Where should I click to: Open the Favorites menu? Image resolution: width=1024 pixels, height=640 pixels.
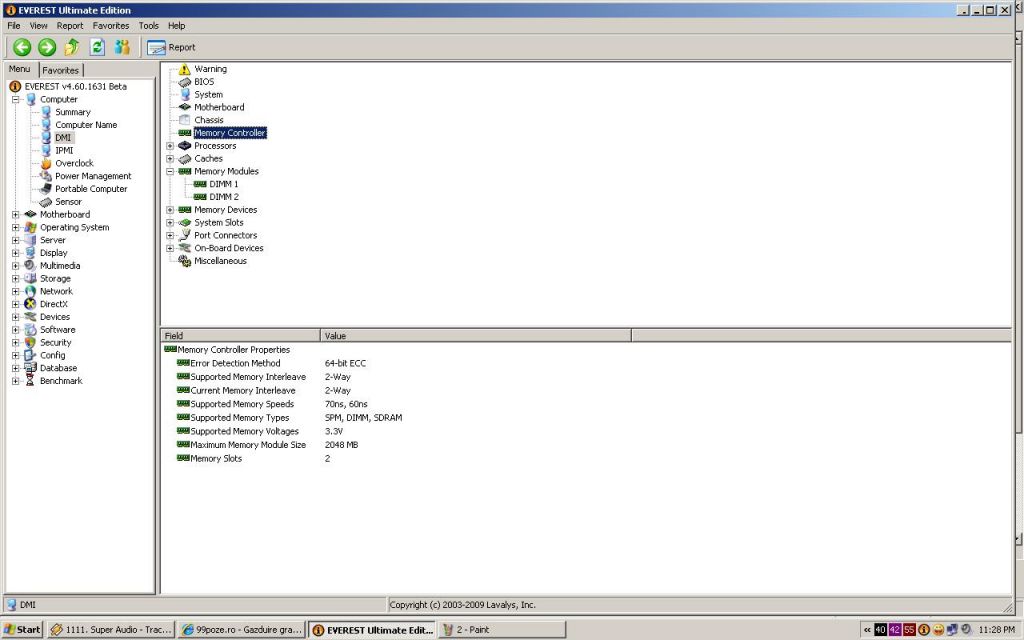[110, 25]
